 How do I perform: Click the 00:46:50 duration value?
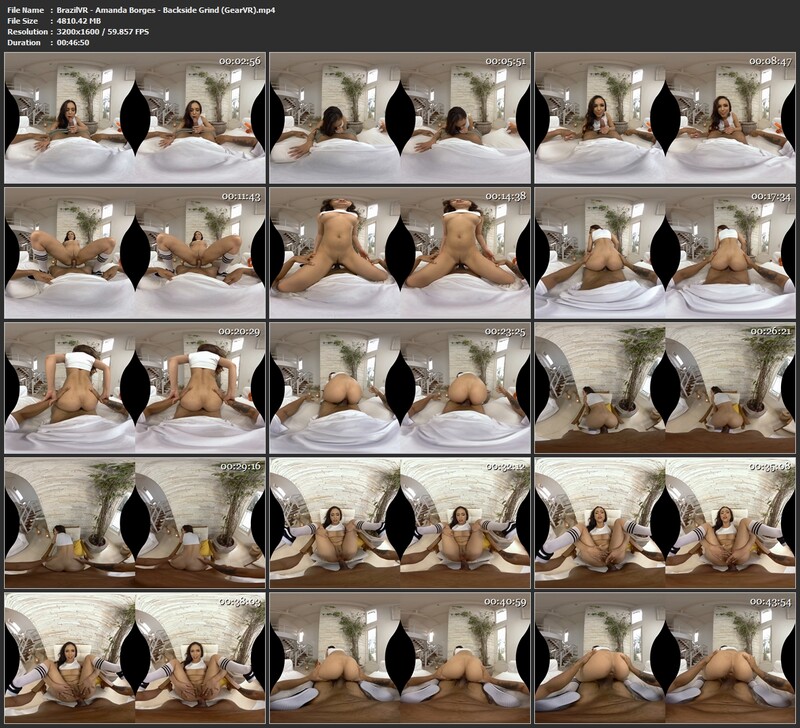(75, 42)
